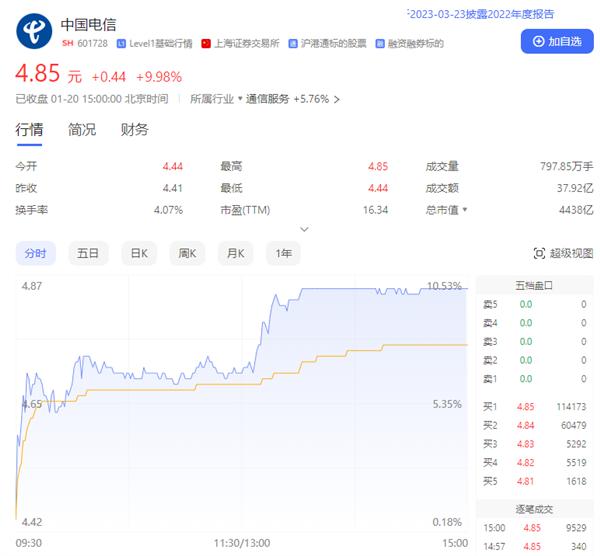Expand the 所属行业 dropdown arrow
The image size is (600, 556).
pos(238,99)
